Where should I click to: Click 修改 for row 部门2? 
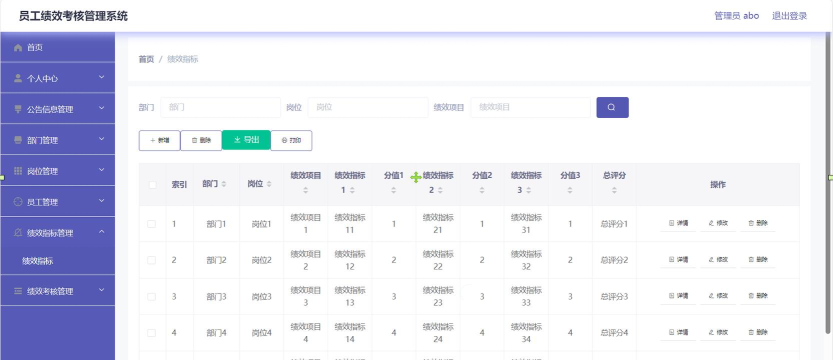pyautogui.click(x=718, y=260)
